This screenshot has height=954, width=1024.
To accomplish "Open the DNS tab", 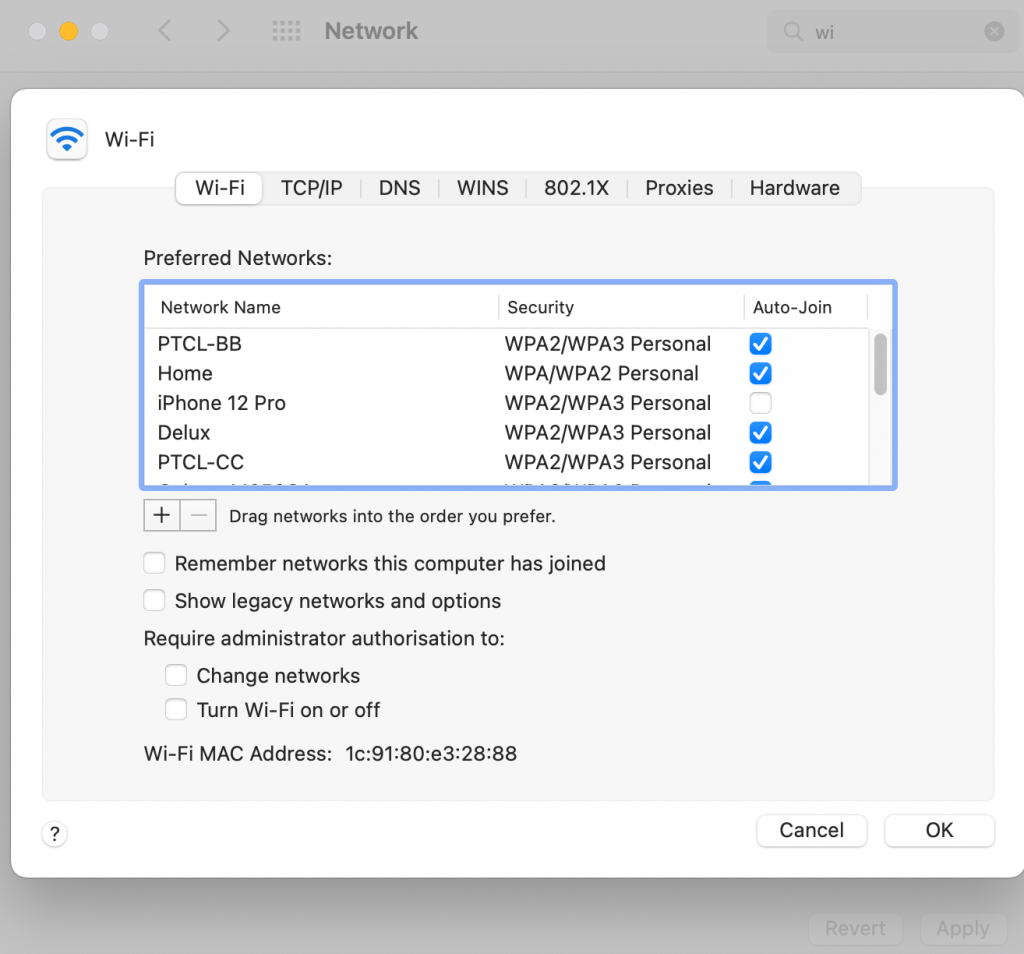I will (x=400, y=188).
